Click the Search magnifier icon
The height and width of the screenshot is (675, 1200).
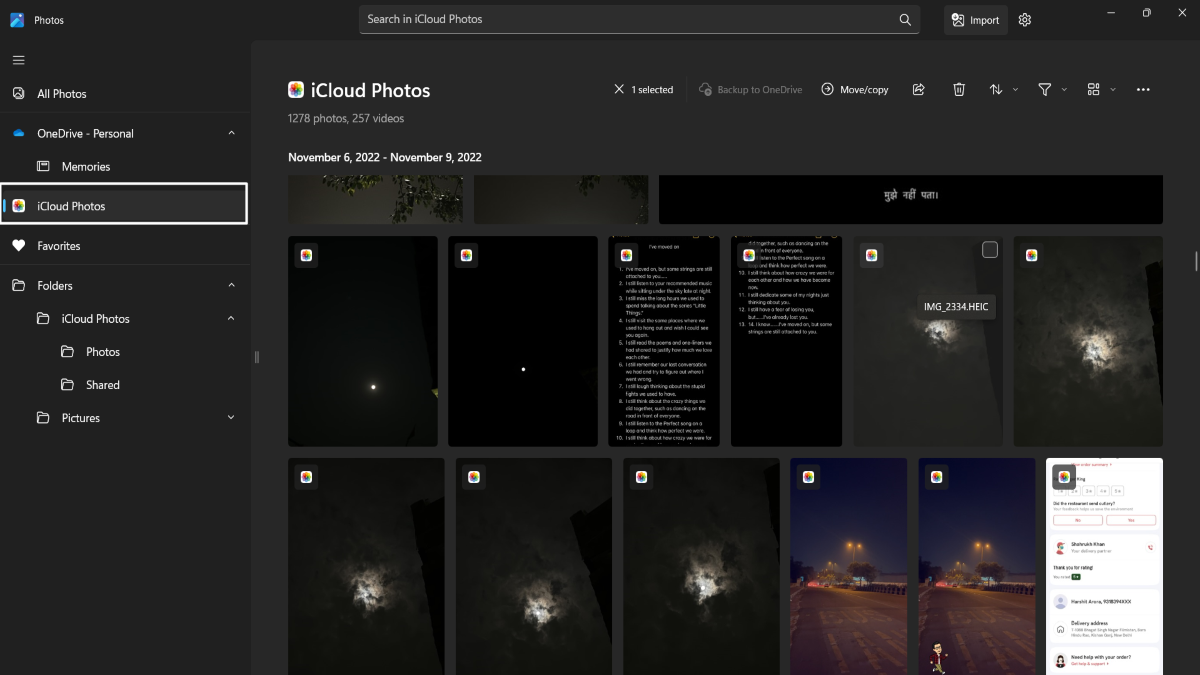[904, 19]
